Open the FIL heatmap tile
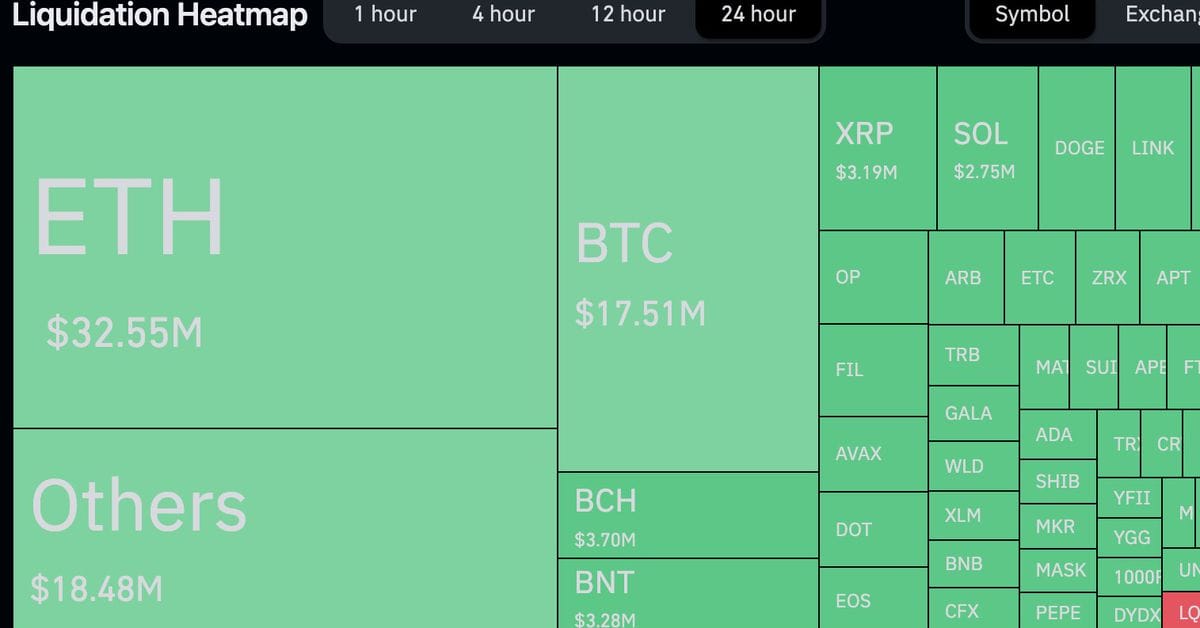Screen dimensions: 1200x628 point(873,369)
